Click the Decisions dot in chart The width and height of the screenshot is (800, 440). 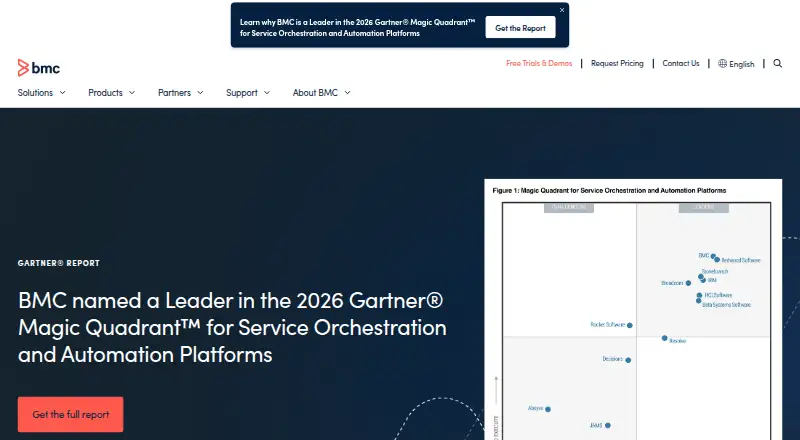[x=628, y=360]
